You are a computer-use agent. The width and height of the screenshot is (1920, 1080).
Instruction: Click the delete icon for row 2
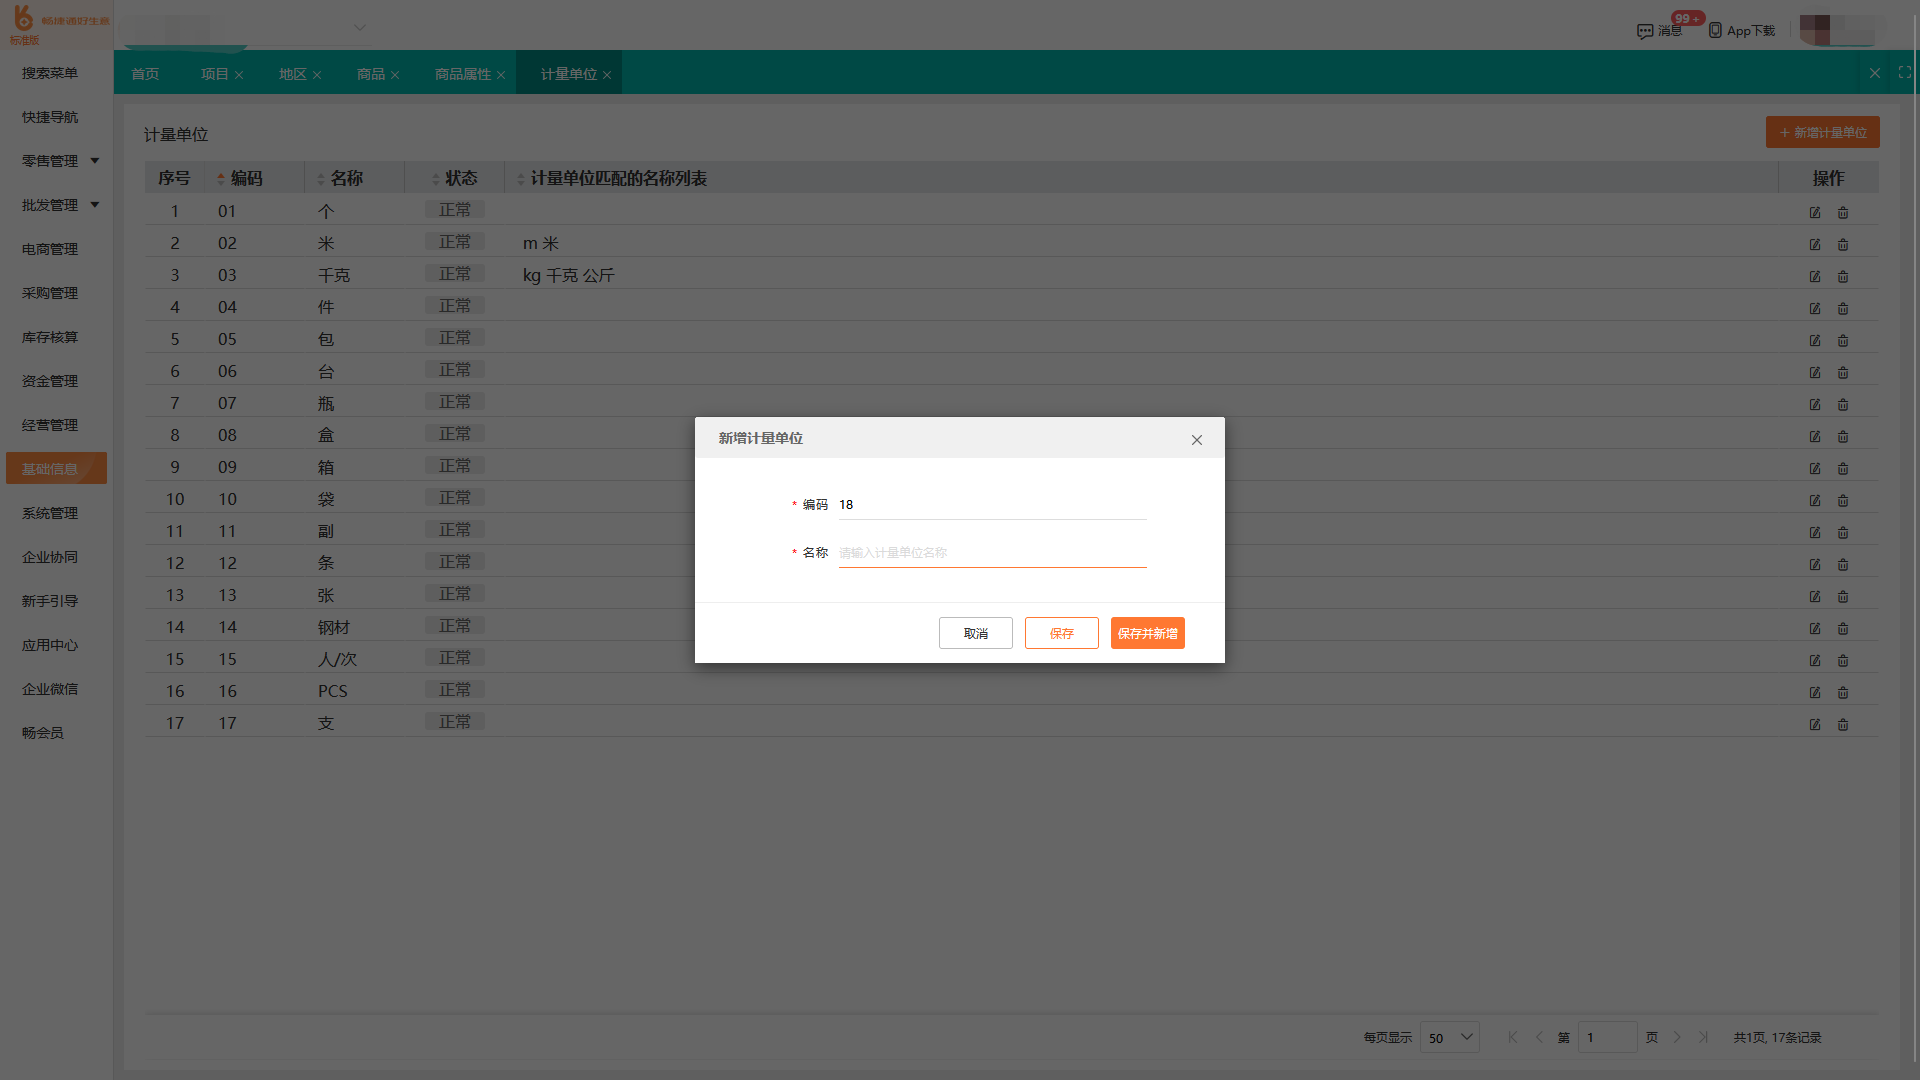1844,244
